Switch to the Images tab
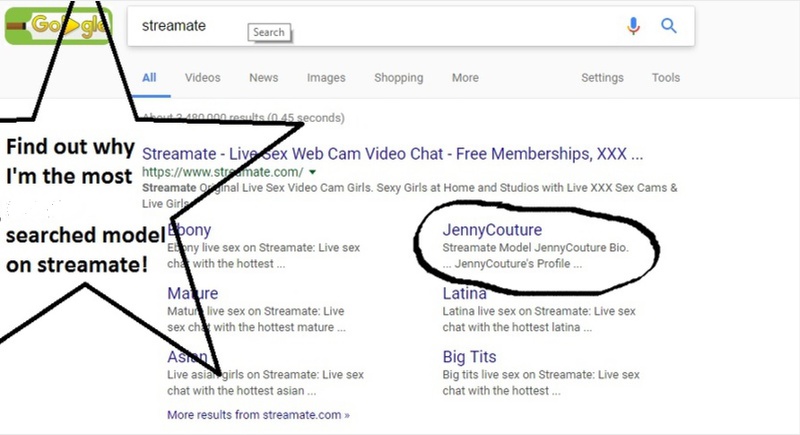Screen dimensions: 800x435 coord(326,78)
